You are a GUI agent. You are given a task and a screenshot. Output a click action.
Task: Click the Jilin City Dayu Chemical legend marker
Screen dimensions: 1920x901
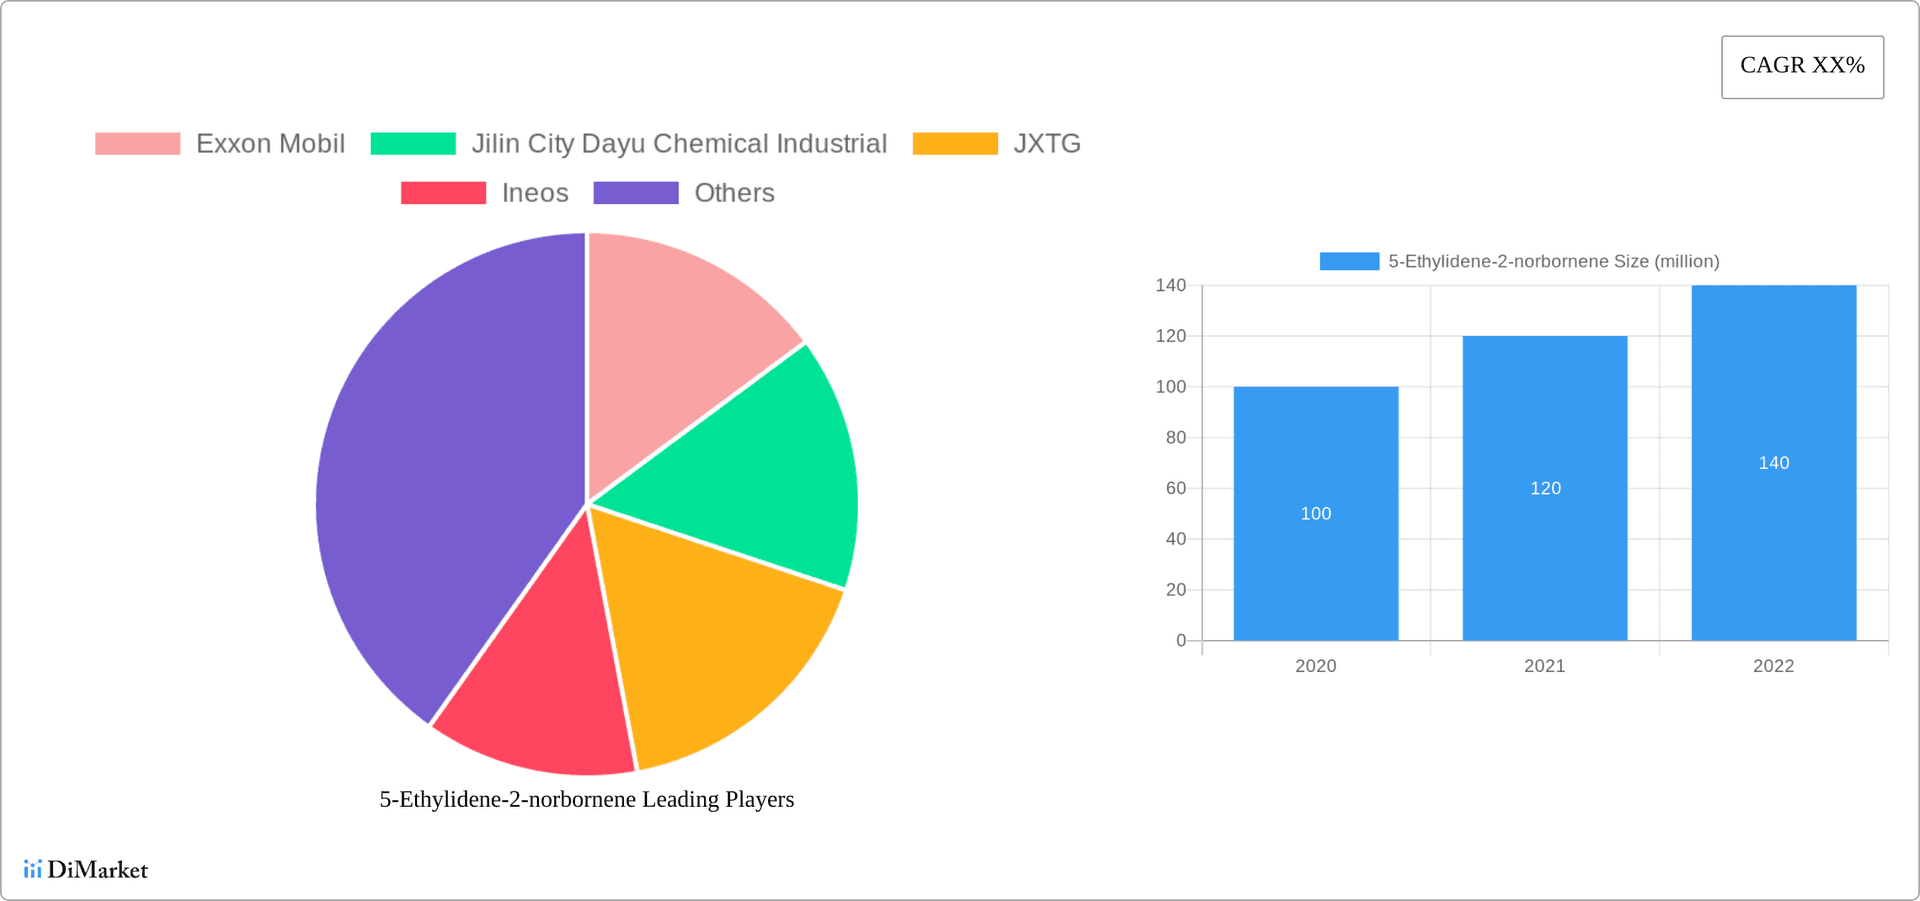[412, 143]
